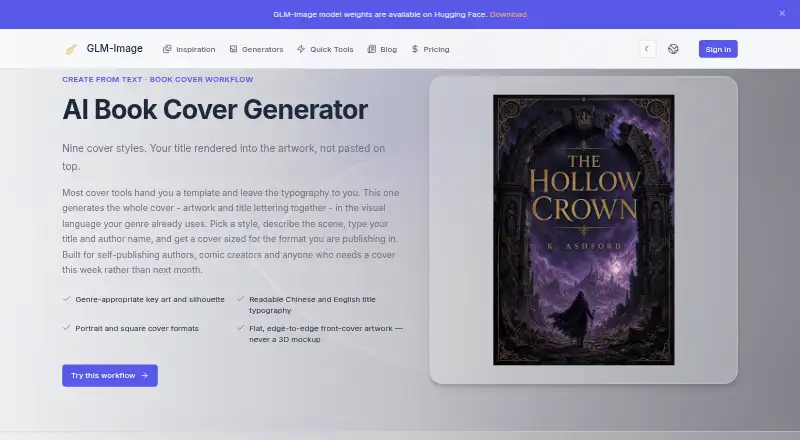
Task: Click the Generators menu icon
Action: tap(233, 49)
